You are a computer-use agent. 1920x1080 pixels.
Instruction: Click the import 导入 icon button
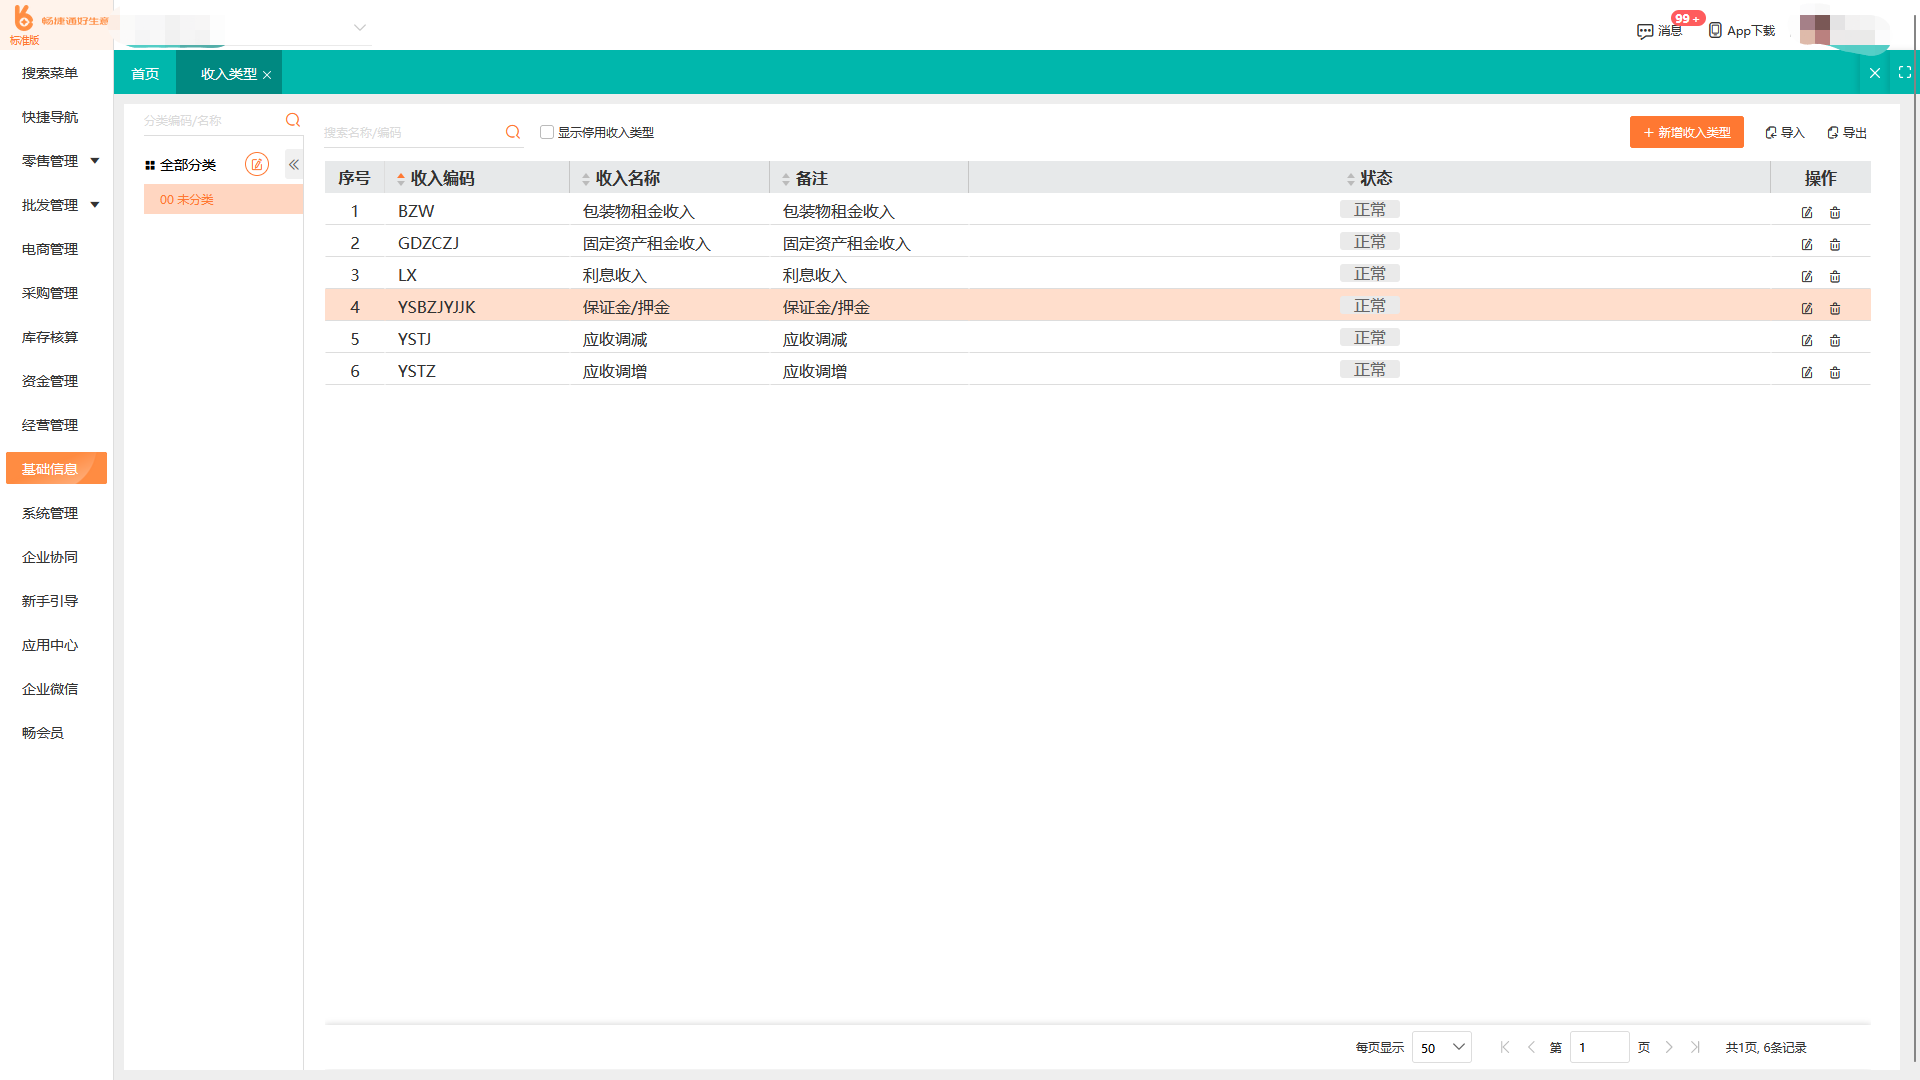pos(1787,131)
